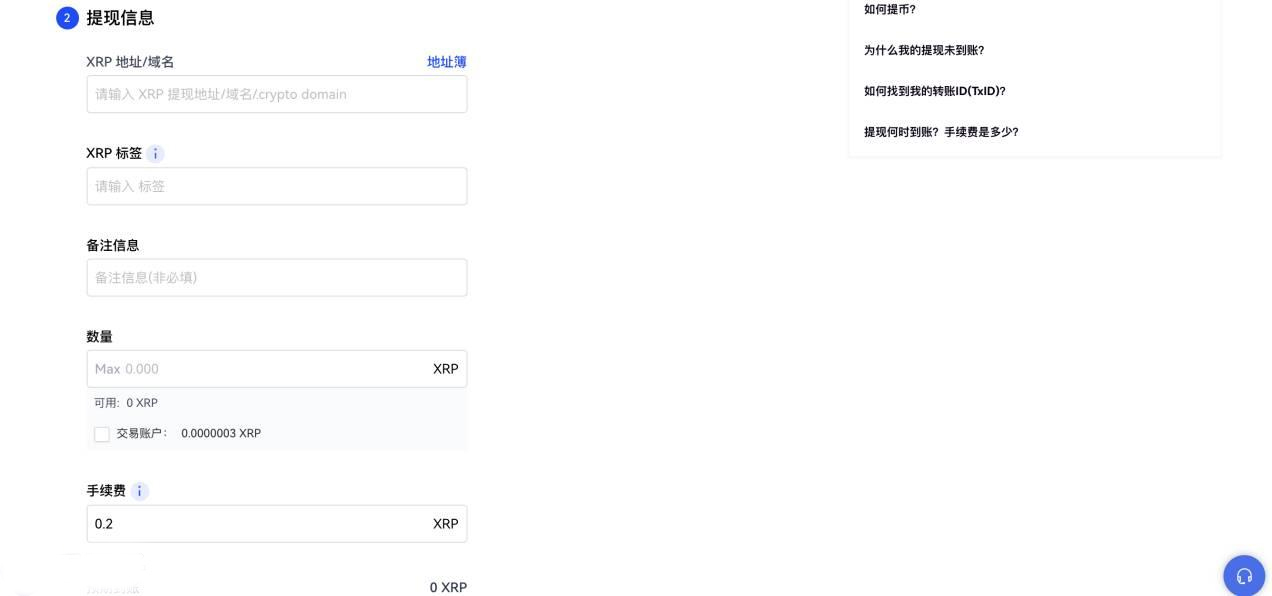Screen dimensions: 1272x596
Task: Focus the XRP 地址/域名 input field
Action: click(276, 94)
